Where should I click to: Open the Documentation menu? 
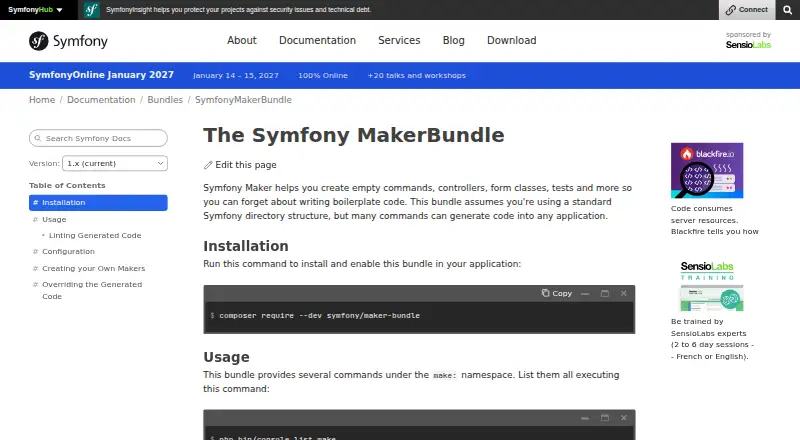click(317, 40)
